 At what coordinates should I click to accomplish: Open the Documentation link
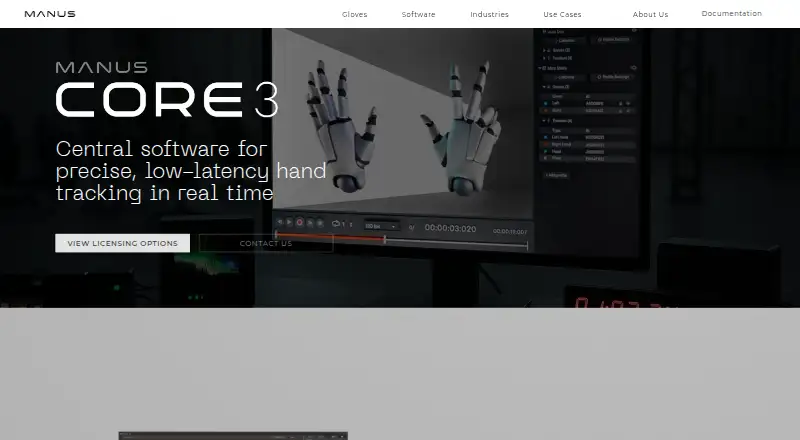pos(732,14)
